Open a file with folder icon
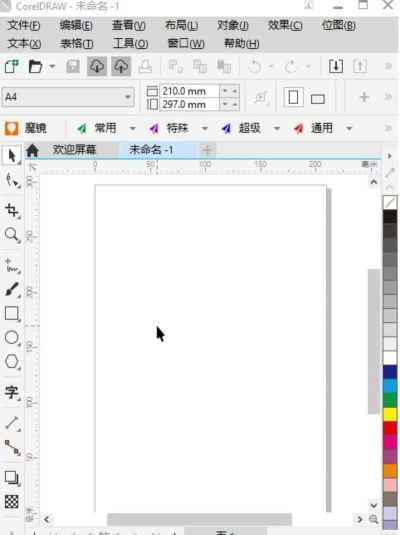Screen dimensions: 400x535 pos(35,66)
